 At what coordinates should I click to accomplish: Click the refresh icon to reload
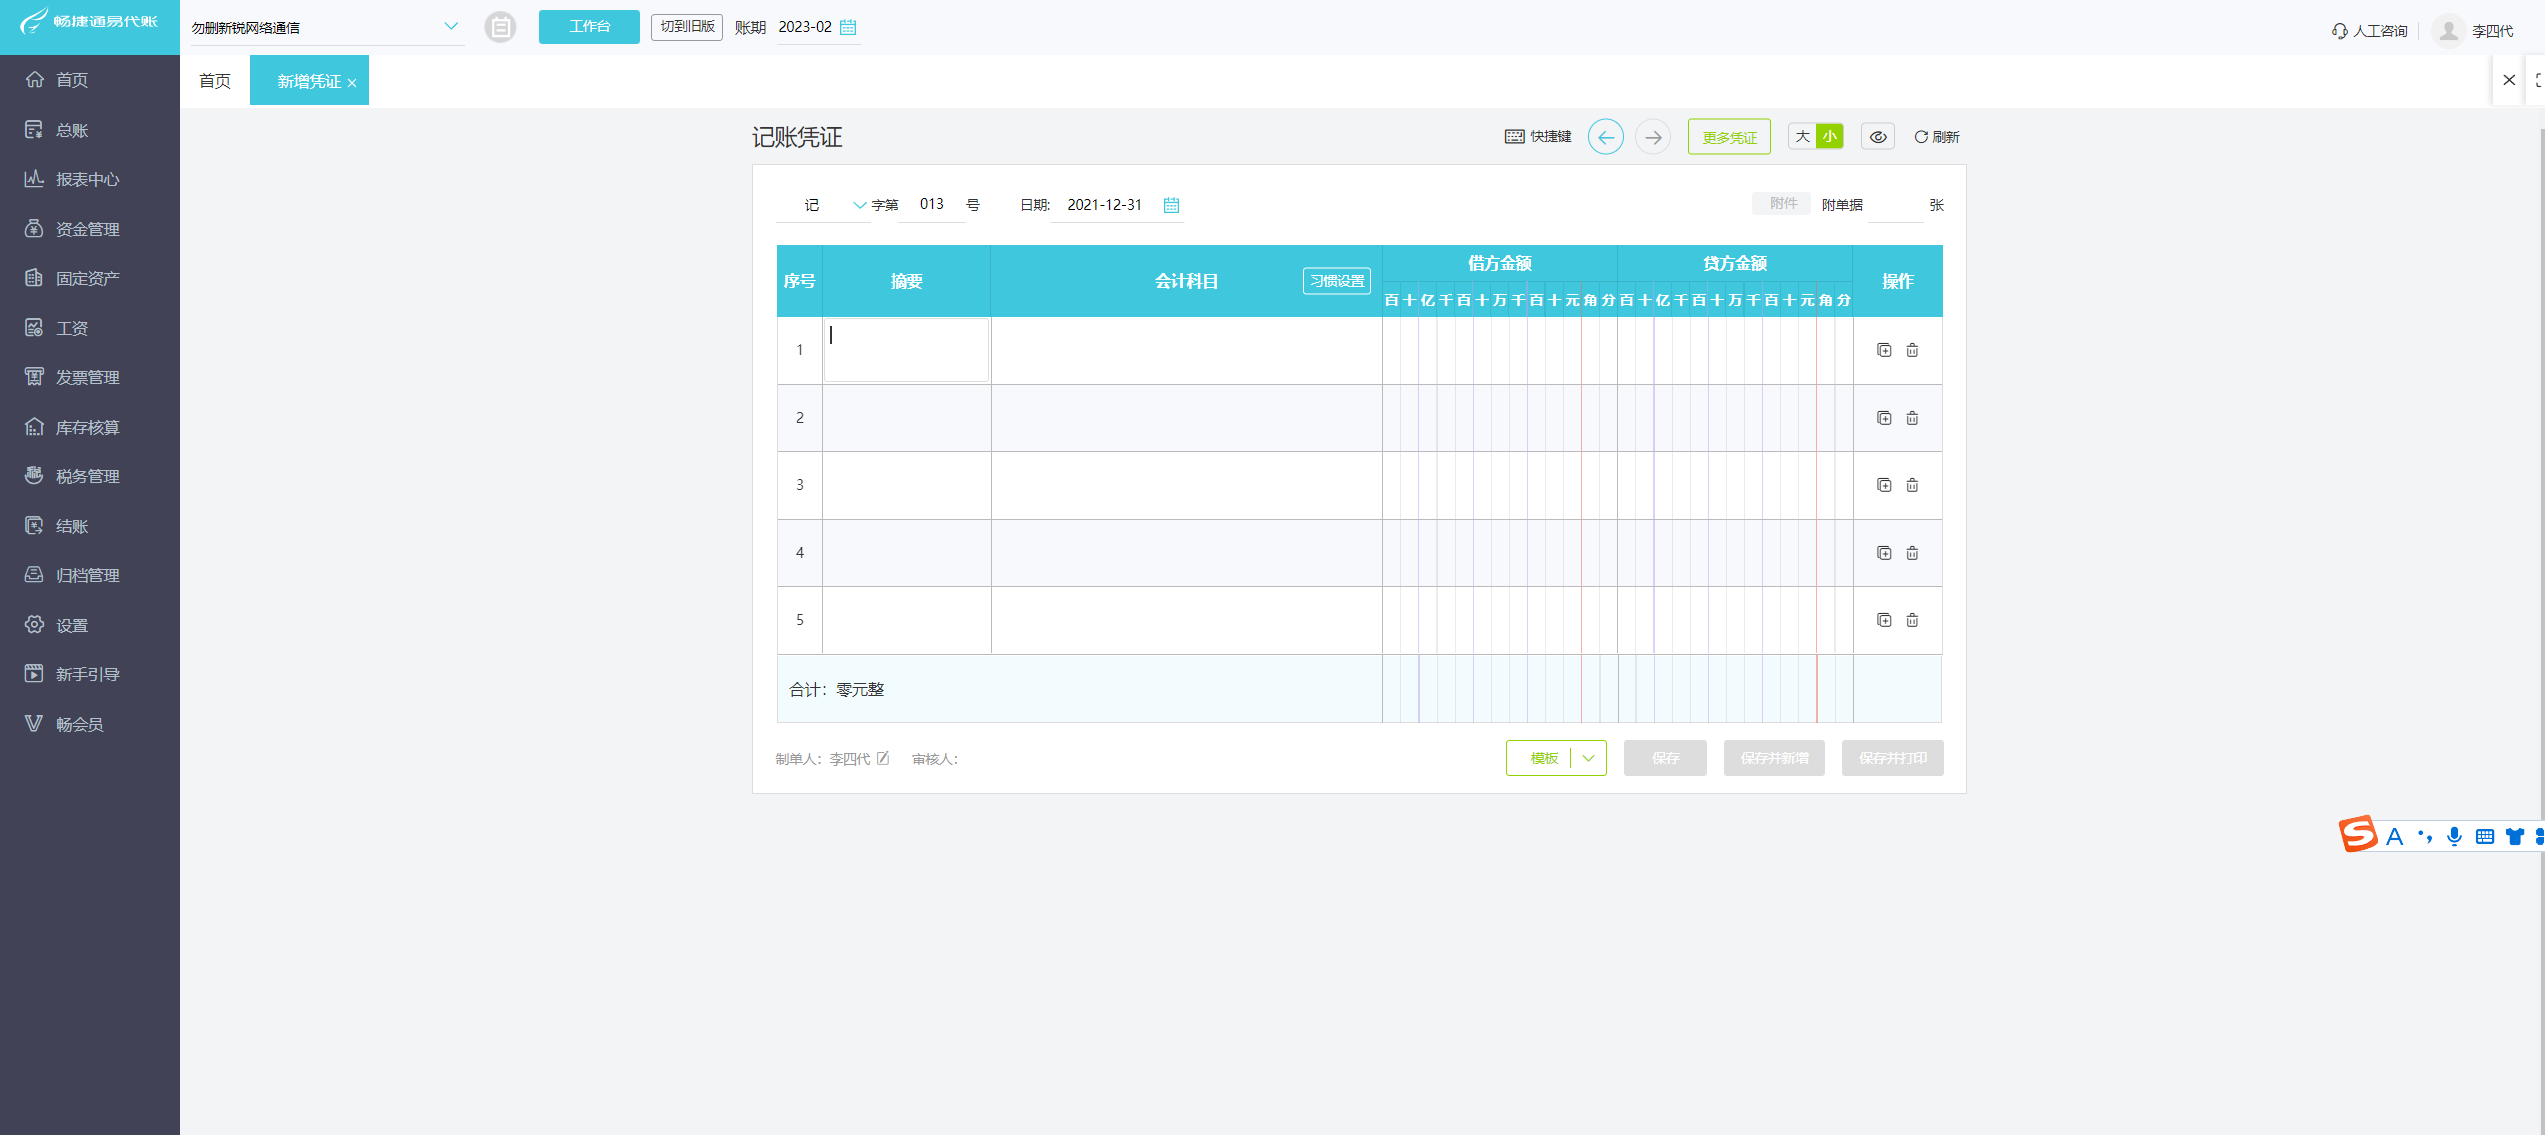click(1920, 136)
